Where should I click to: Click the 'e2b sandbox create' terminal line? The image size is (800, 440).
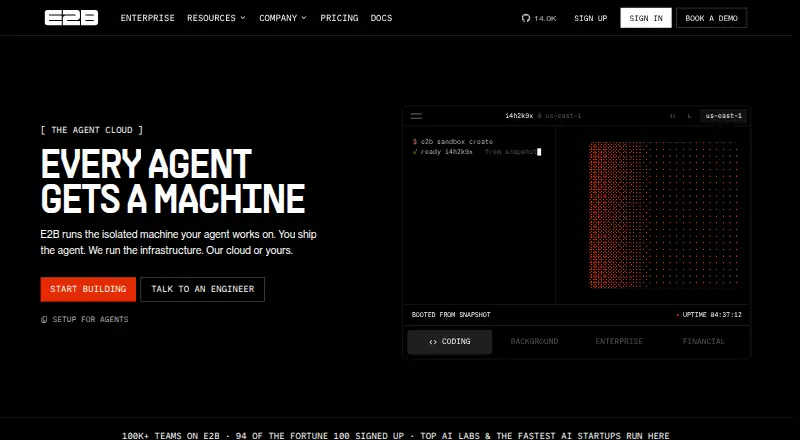(x=453, y=142)
